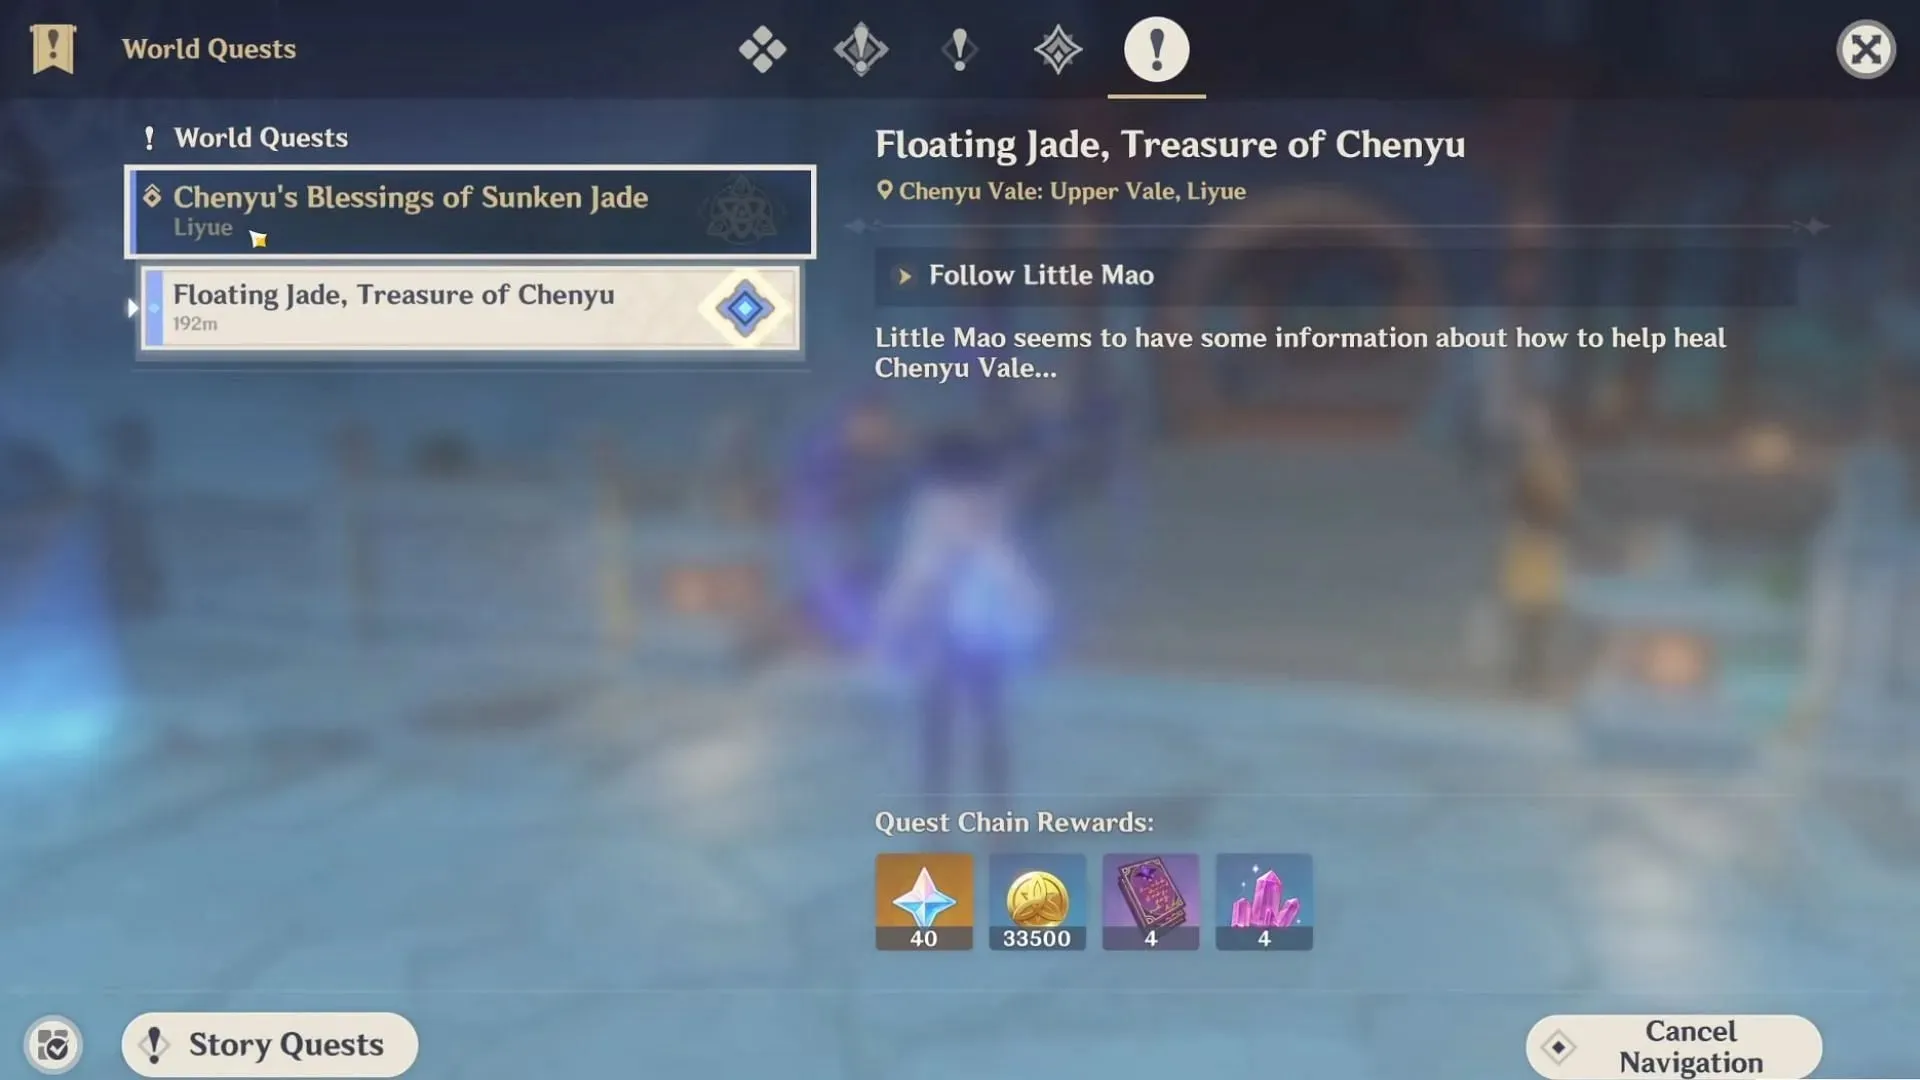Click the left arrow expander on quest list
This screenshot has width=1920, height=1080.
point(131,306)
